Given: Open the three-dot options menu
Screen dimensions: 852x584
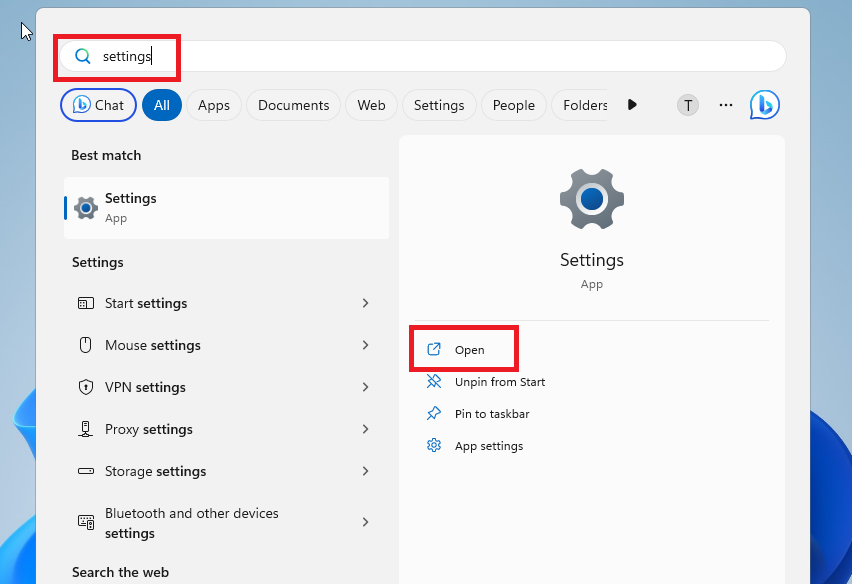Looking at the screenshot, I should 725,105.
